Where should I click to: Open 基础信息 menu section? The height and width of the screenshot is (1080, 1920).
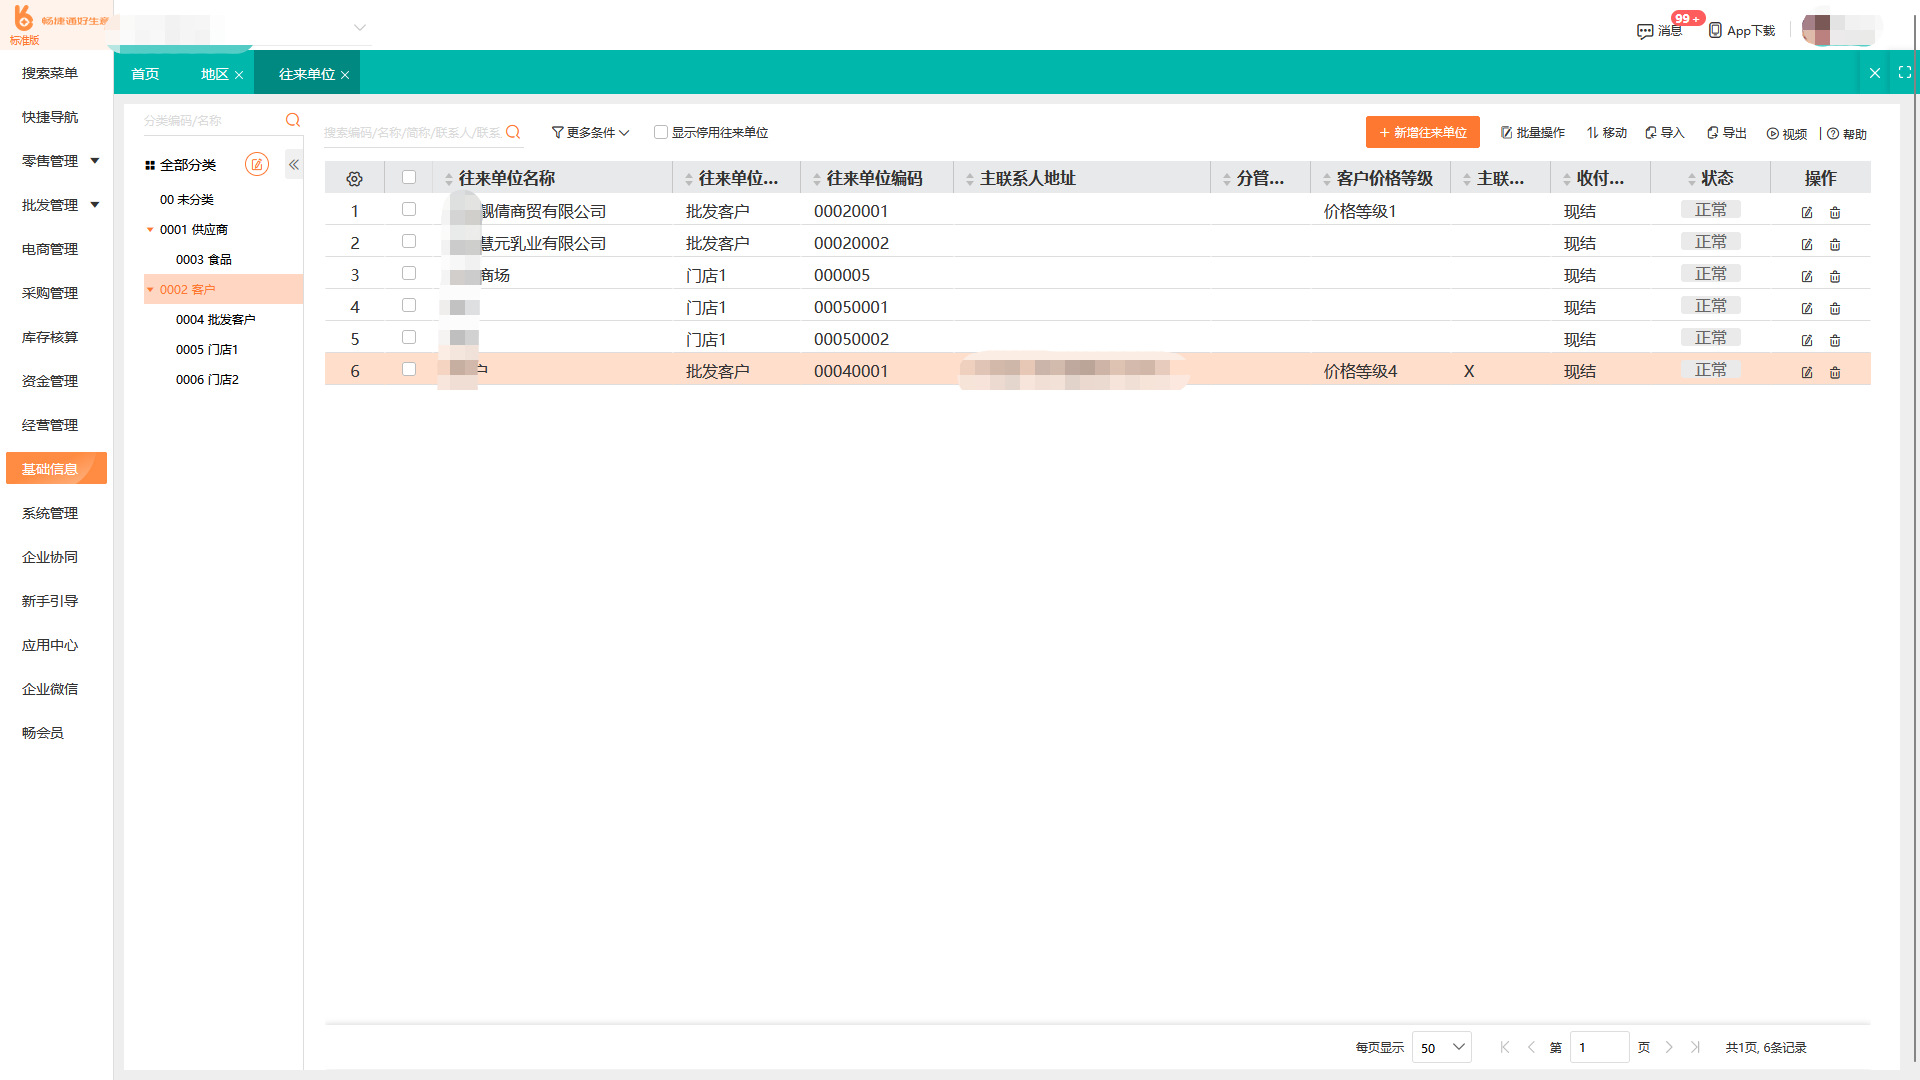(53, 468)
